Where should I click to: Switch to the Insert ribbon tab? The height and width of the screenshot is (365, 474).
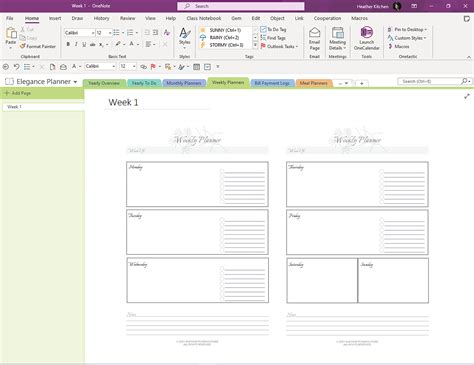pyautogui.click(x=55, y=18)
